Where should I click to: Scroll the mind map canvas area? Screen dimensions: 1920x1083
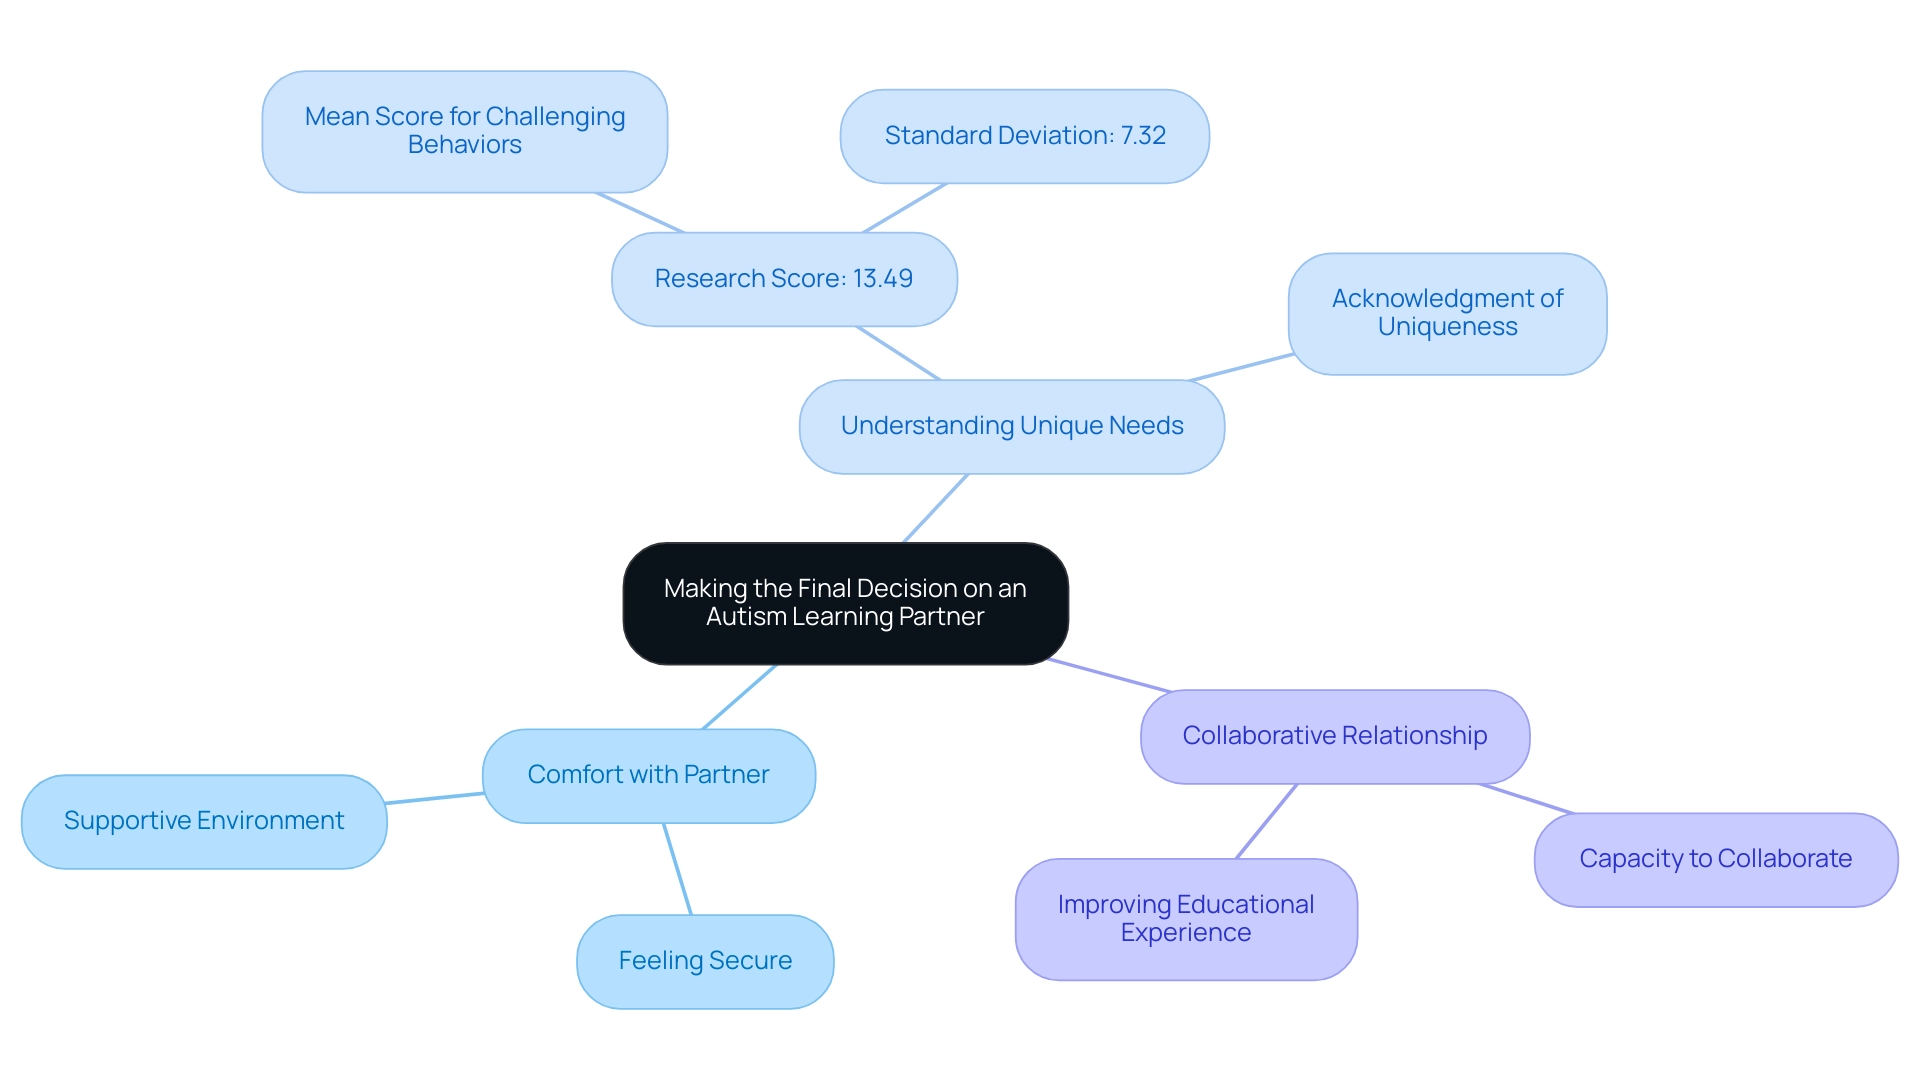(x=960, y=541)
